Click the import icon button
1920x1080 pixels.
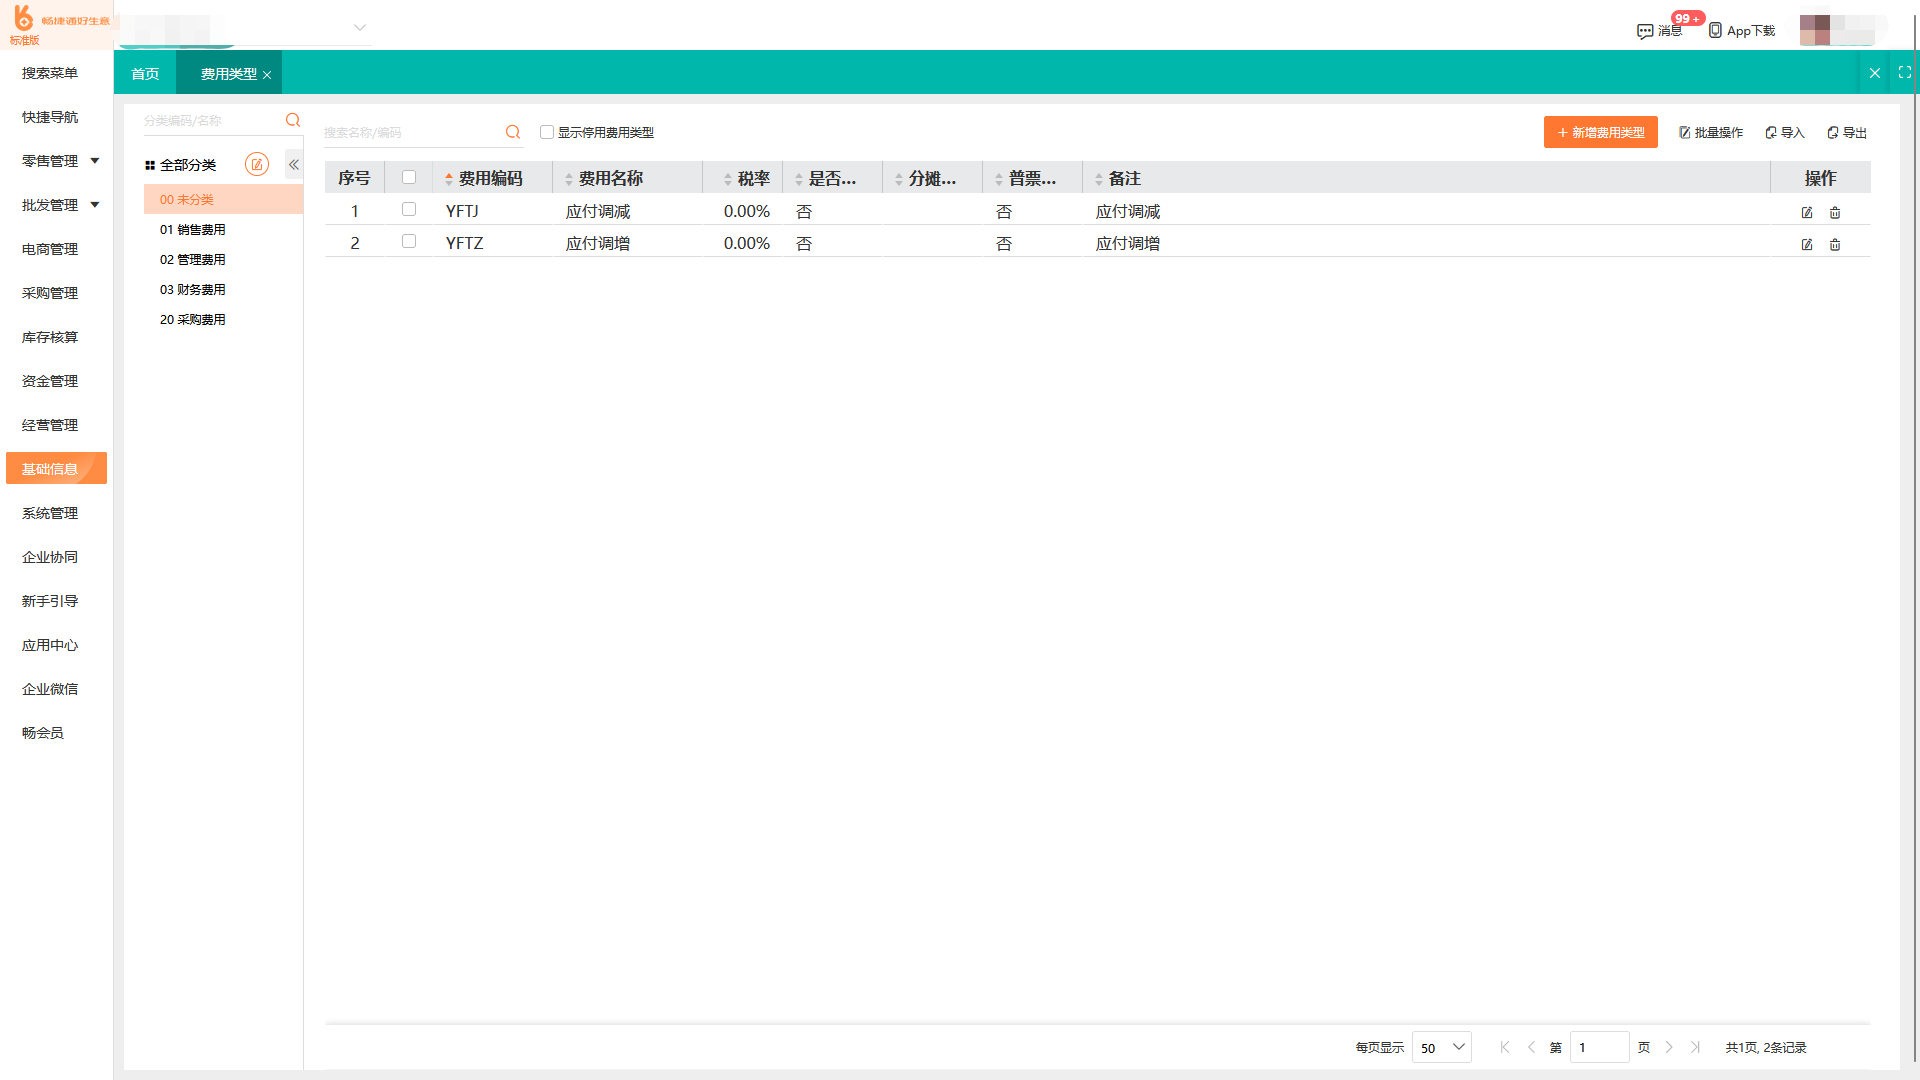tap(1787, 132)
